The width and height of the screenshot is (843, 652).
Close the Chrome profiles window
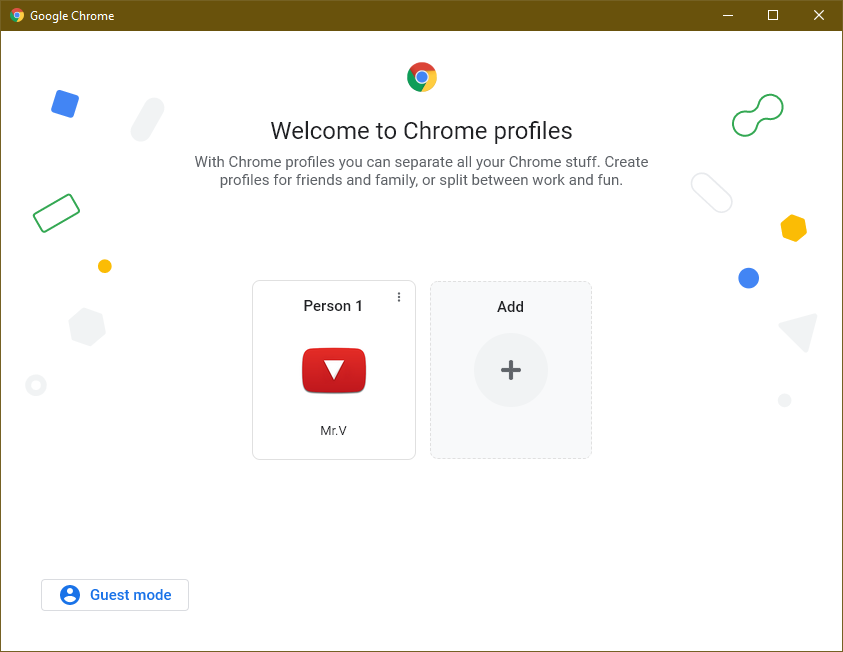coord(819,16)
